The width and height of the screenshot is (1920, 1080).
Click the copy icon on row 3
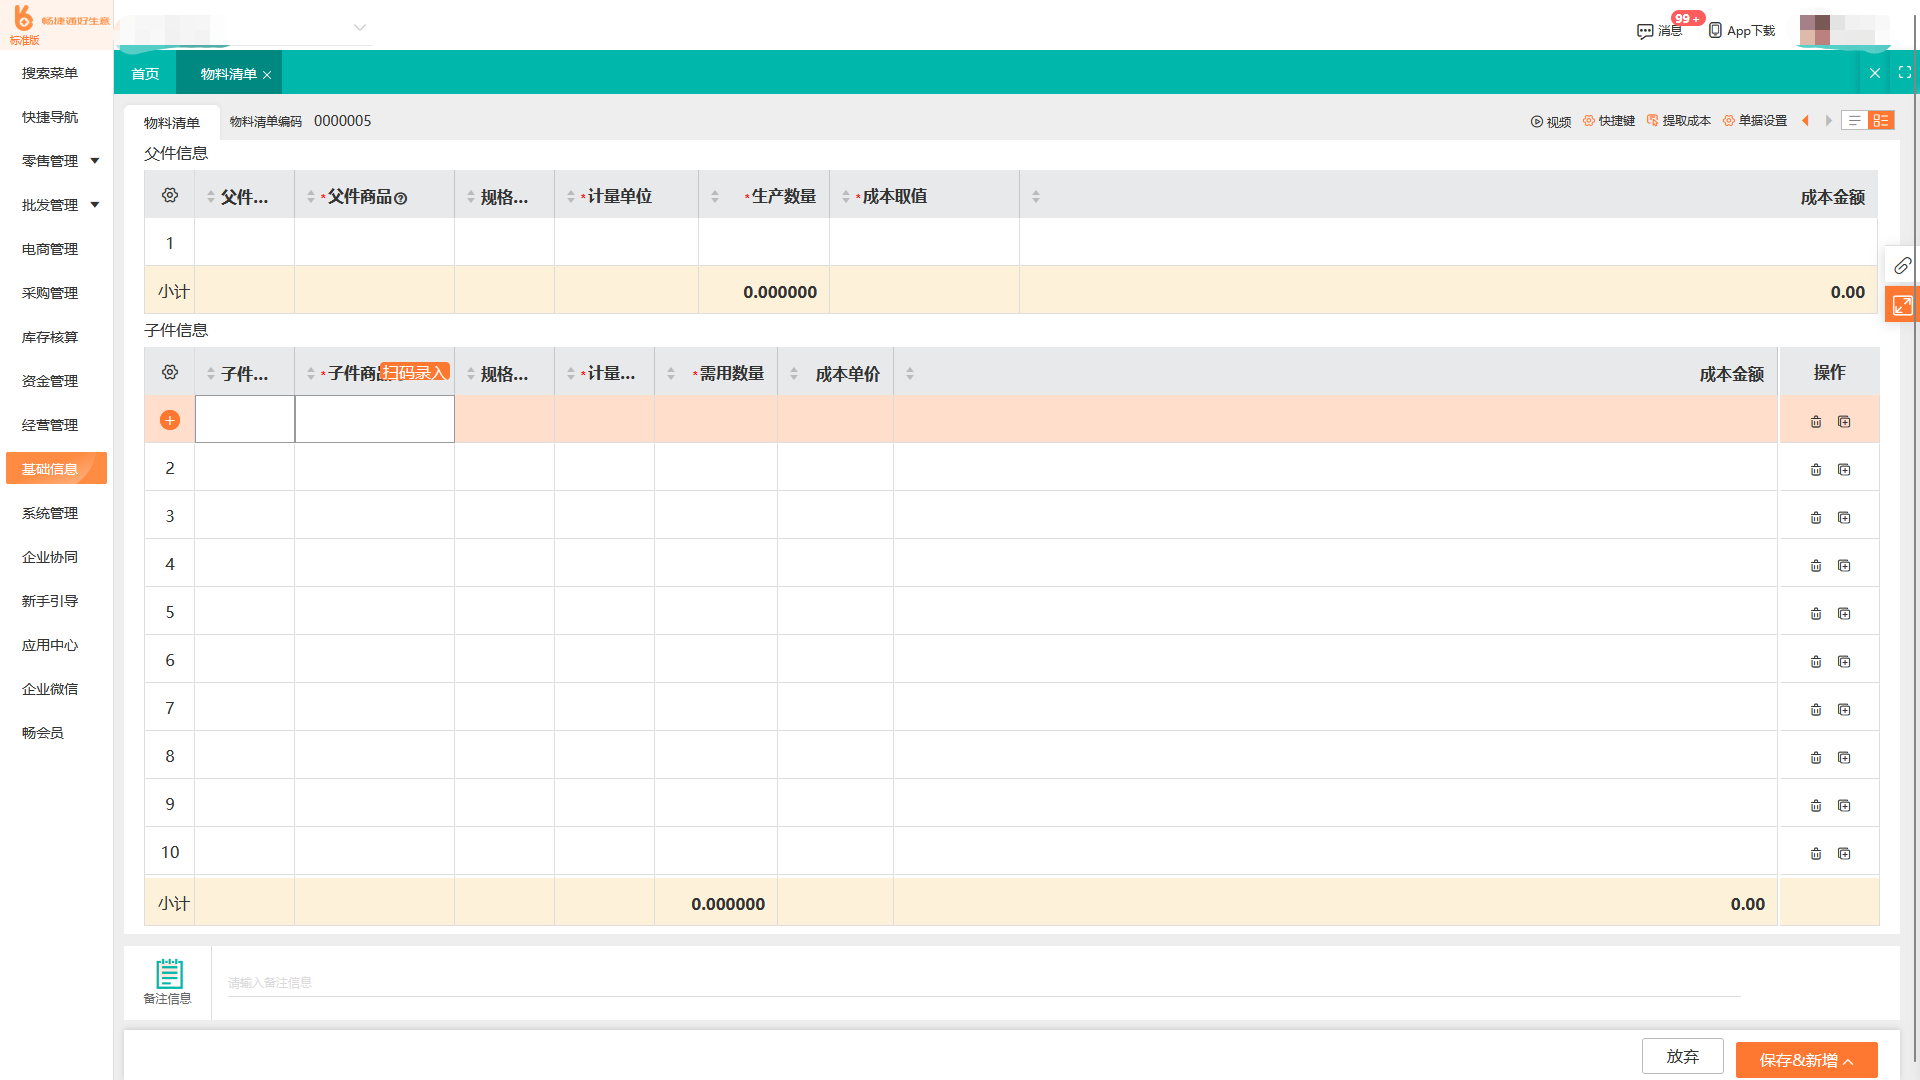pos(1844,517)
